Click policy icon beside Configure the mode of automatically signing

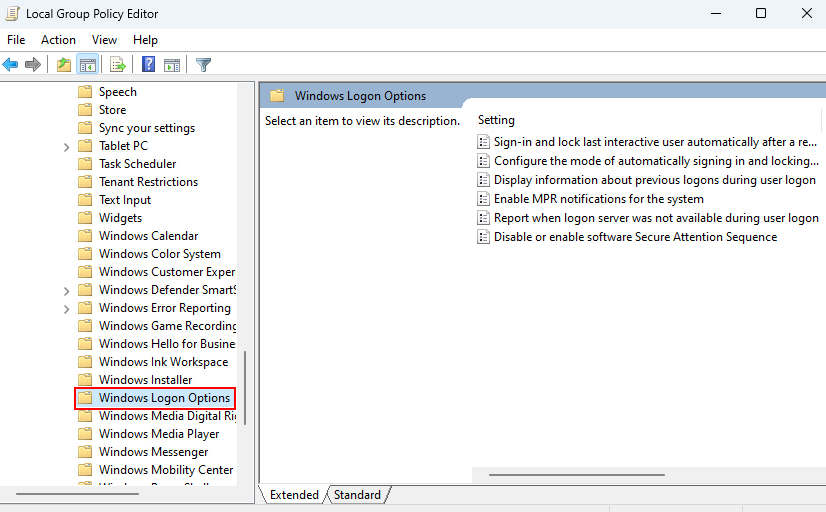click(483, 161)
